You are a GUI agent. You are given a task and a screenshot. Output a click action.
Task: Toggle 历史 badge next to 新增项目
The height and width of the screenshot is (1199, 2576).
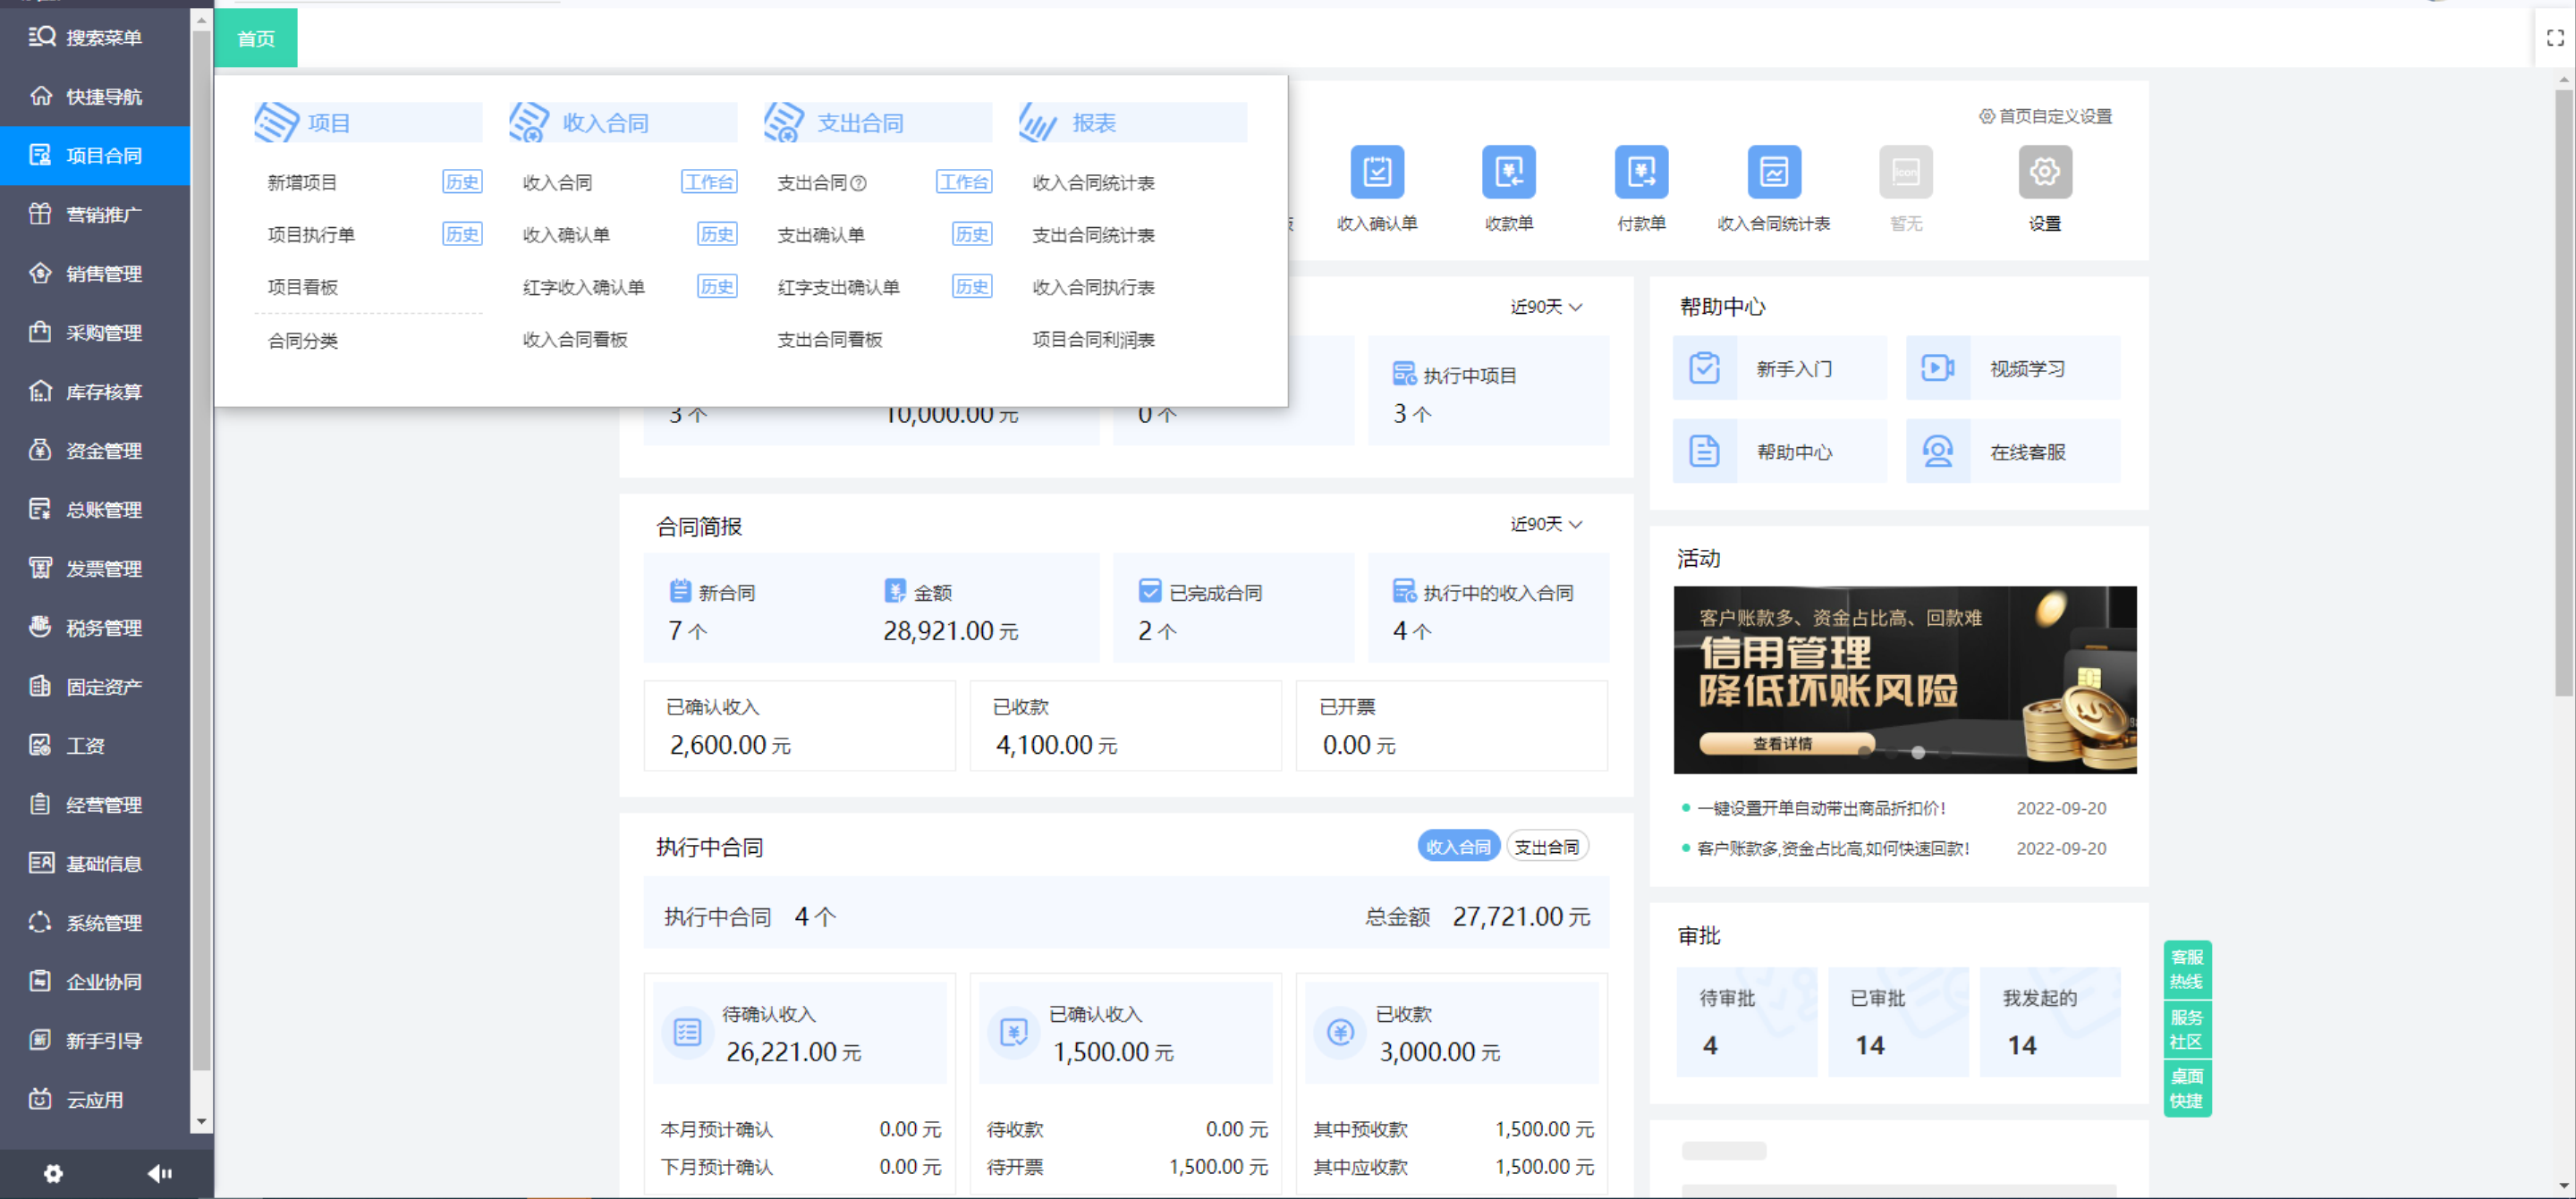pos(462,182)
